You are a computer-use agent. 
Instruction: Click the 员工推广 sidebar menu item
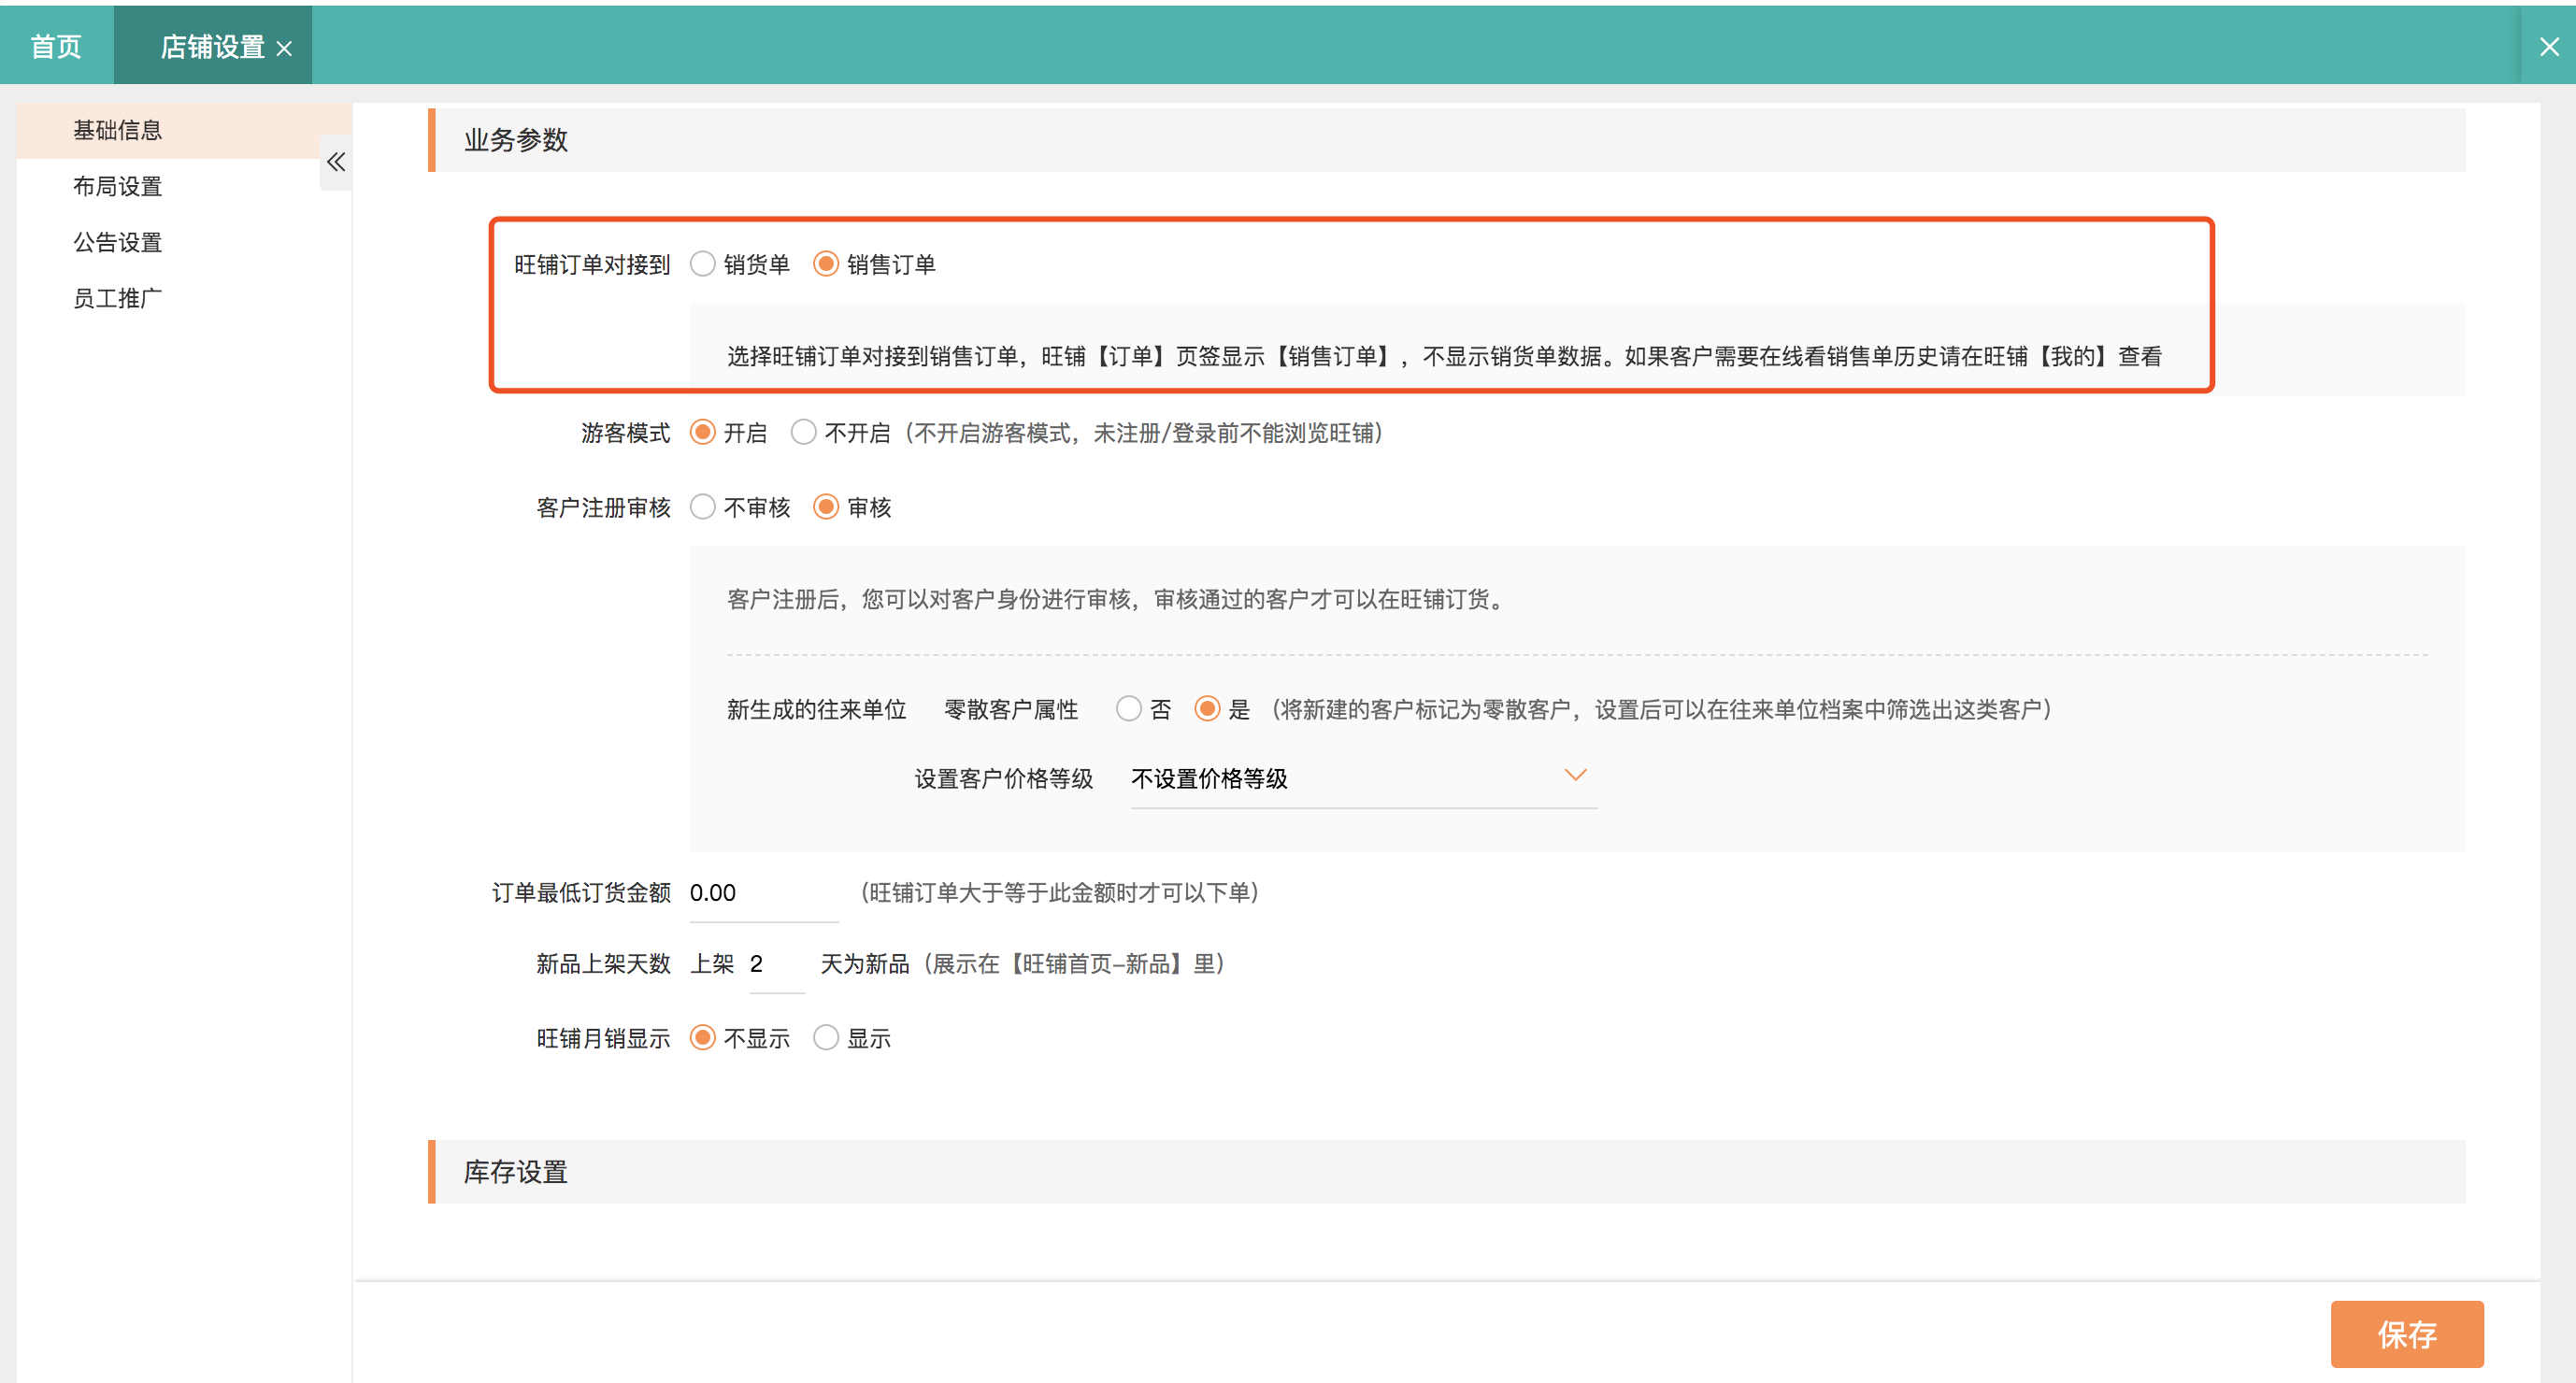coord(118,296)
